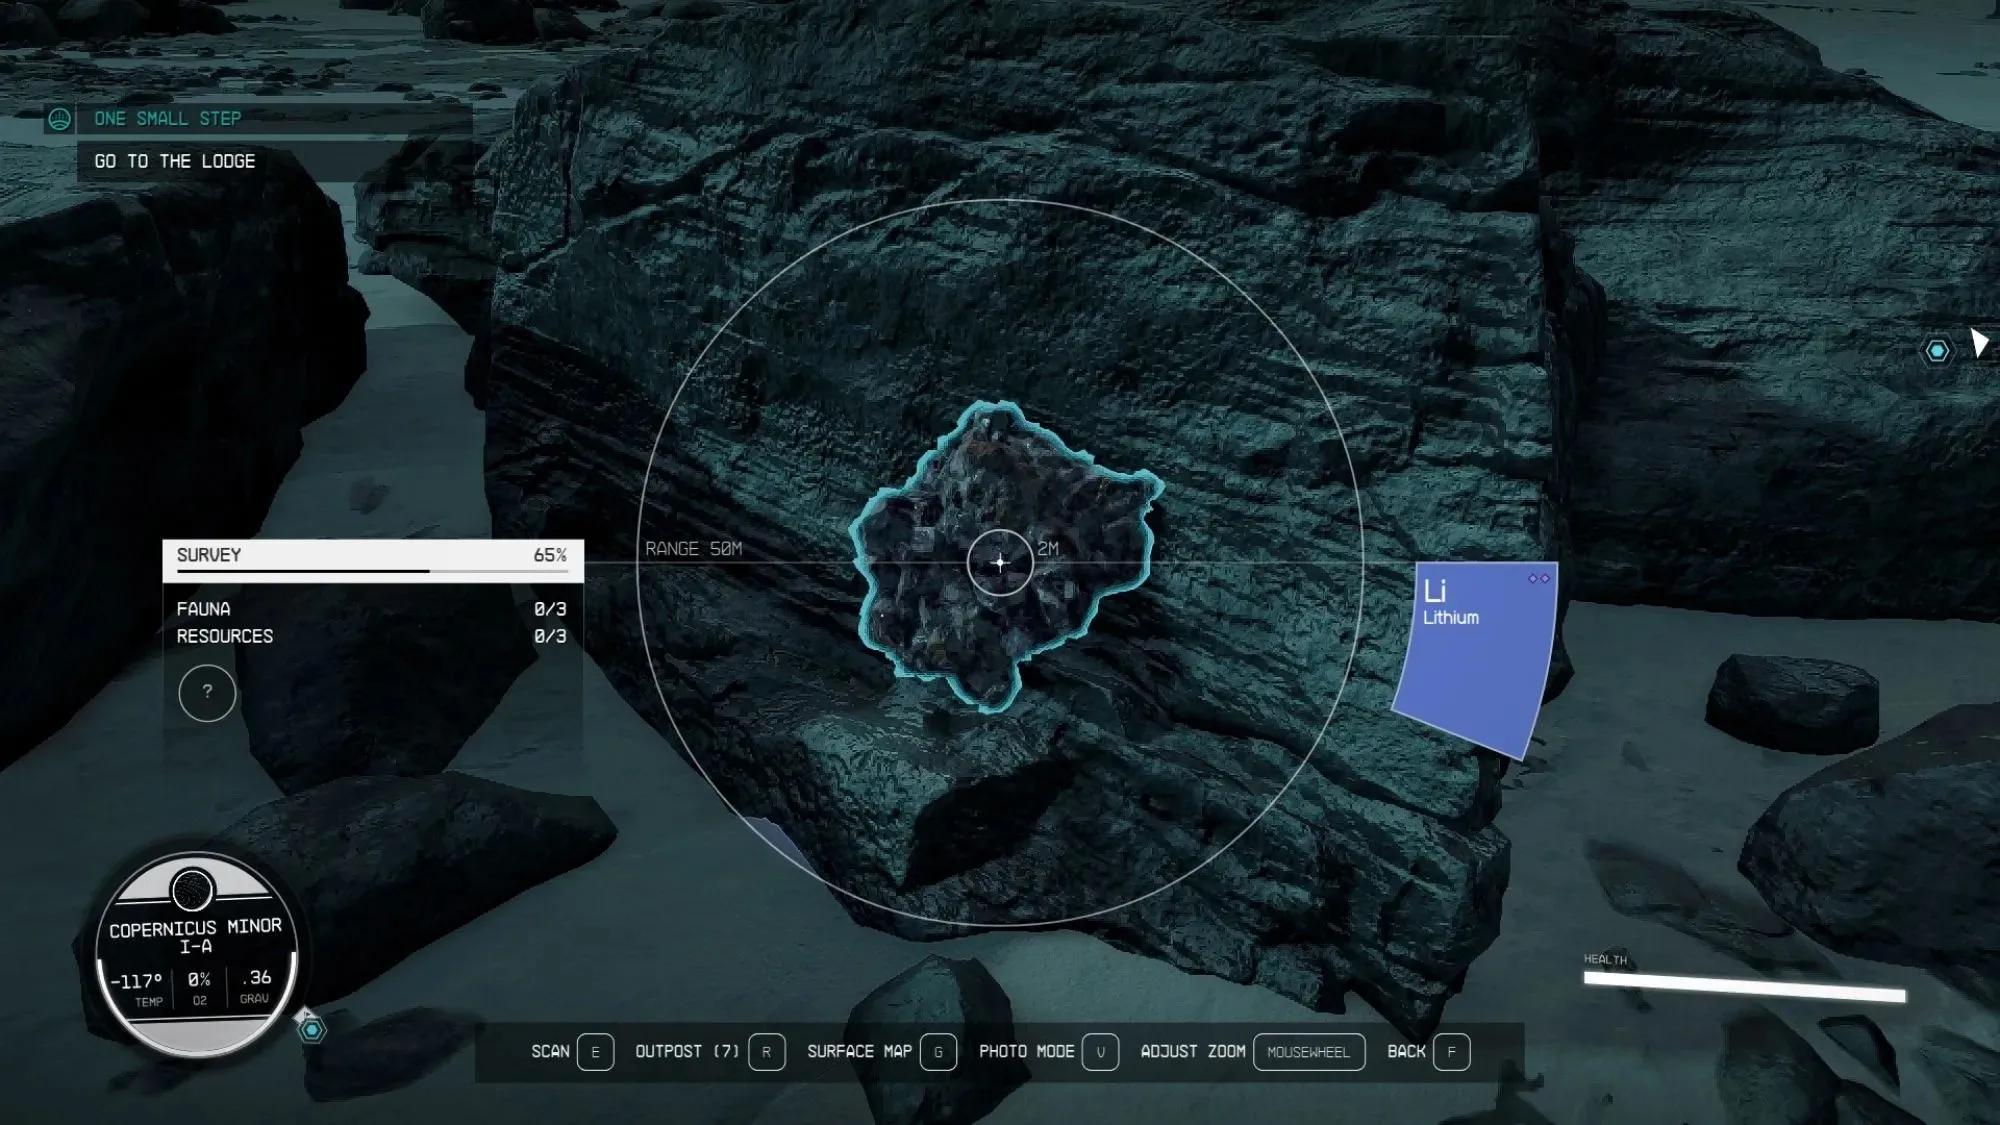Screen dimensions: 2000x1125
Task: Select the Lithium resource deposit rock
Action: [x=1000, y=559]
